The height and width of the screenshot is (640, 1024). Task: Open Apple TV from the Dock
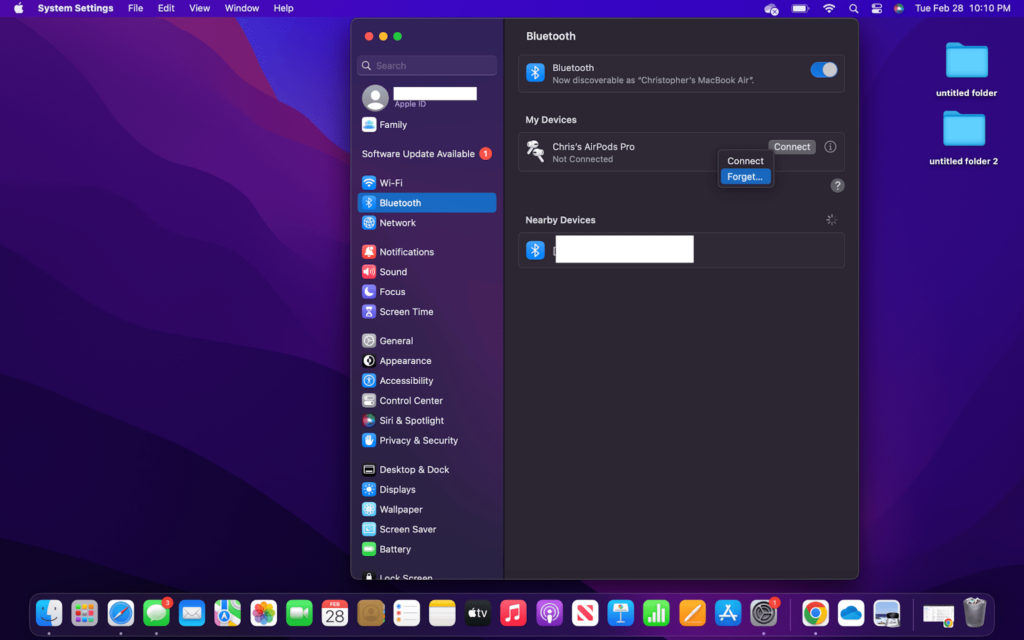click(x=477, y=613)
